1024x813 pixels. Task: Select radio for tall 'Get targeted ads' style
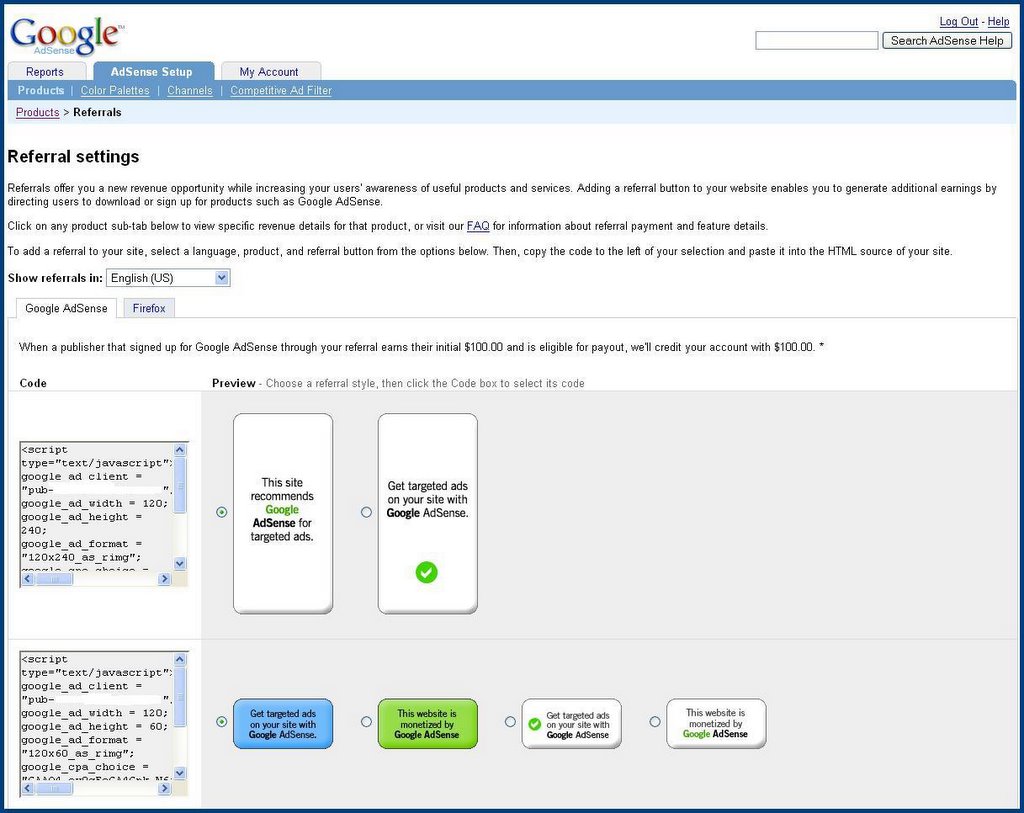[366, 512]
